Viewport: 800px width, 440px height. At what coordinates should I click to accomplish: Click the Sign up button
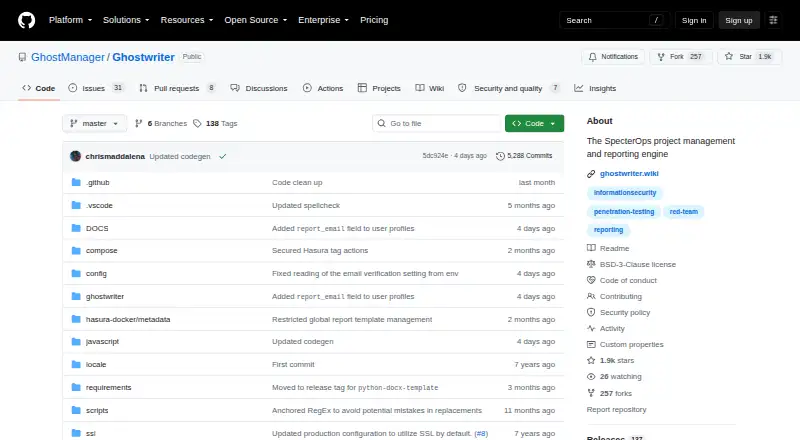(739, 20)
